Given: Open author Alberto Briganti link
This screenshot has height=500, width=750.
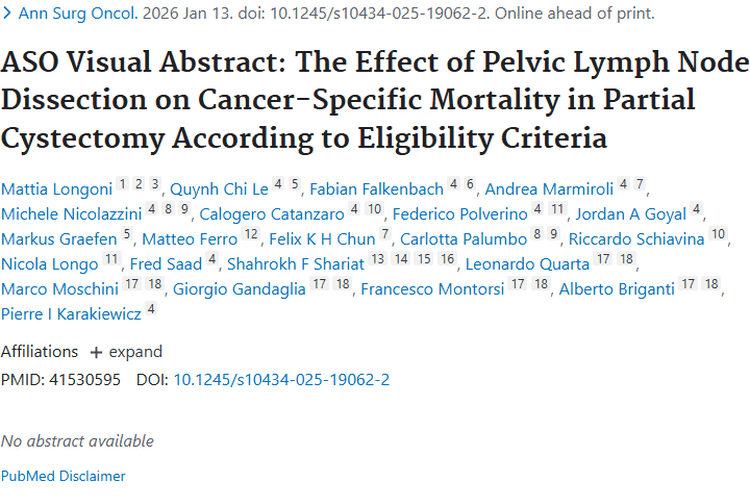Looking at the screenshot, I should pos(617,289).
